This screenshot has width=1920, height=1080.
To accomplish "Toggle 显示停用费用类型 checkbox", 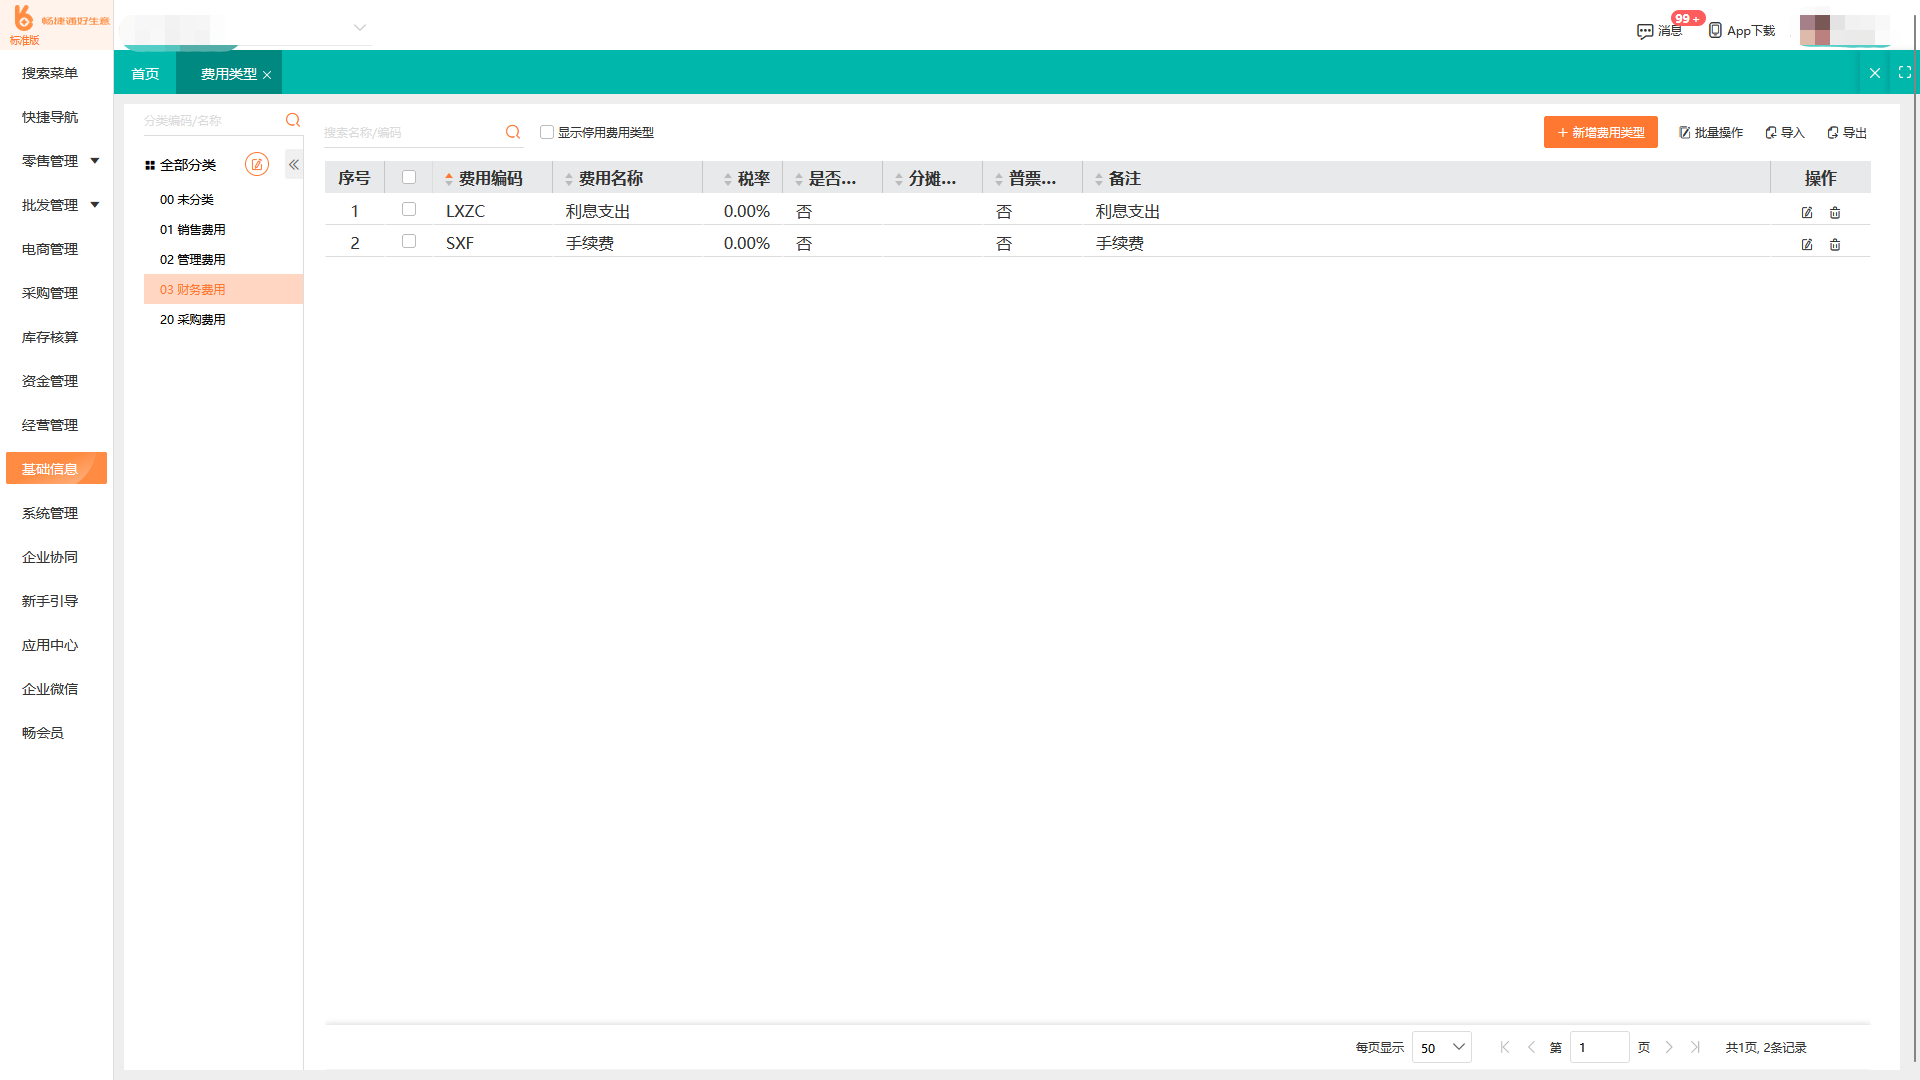I will (x=546, y=132).
